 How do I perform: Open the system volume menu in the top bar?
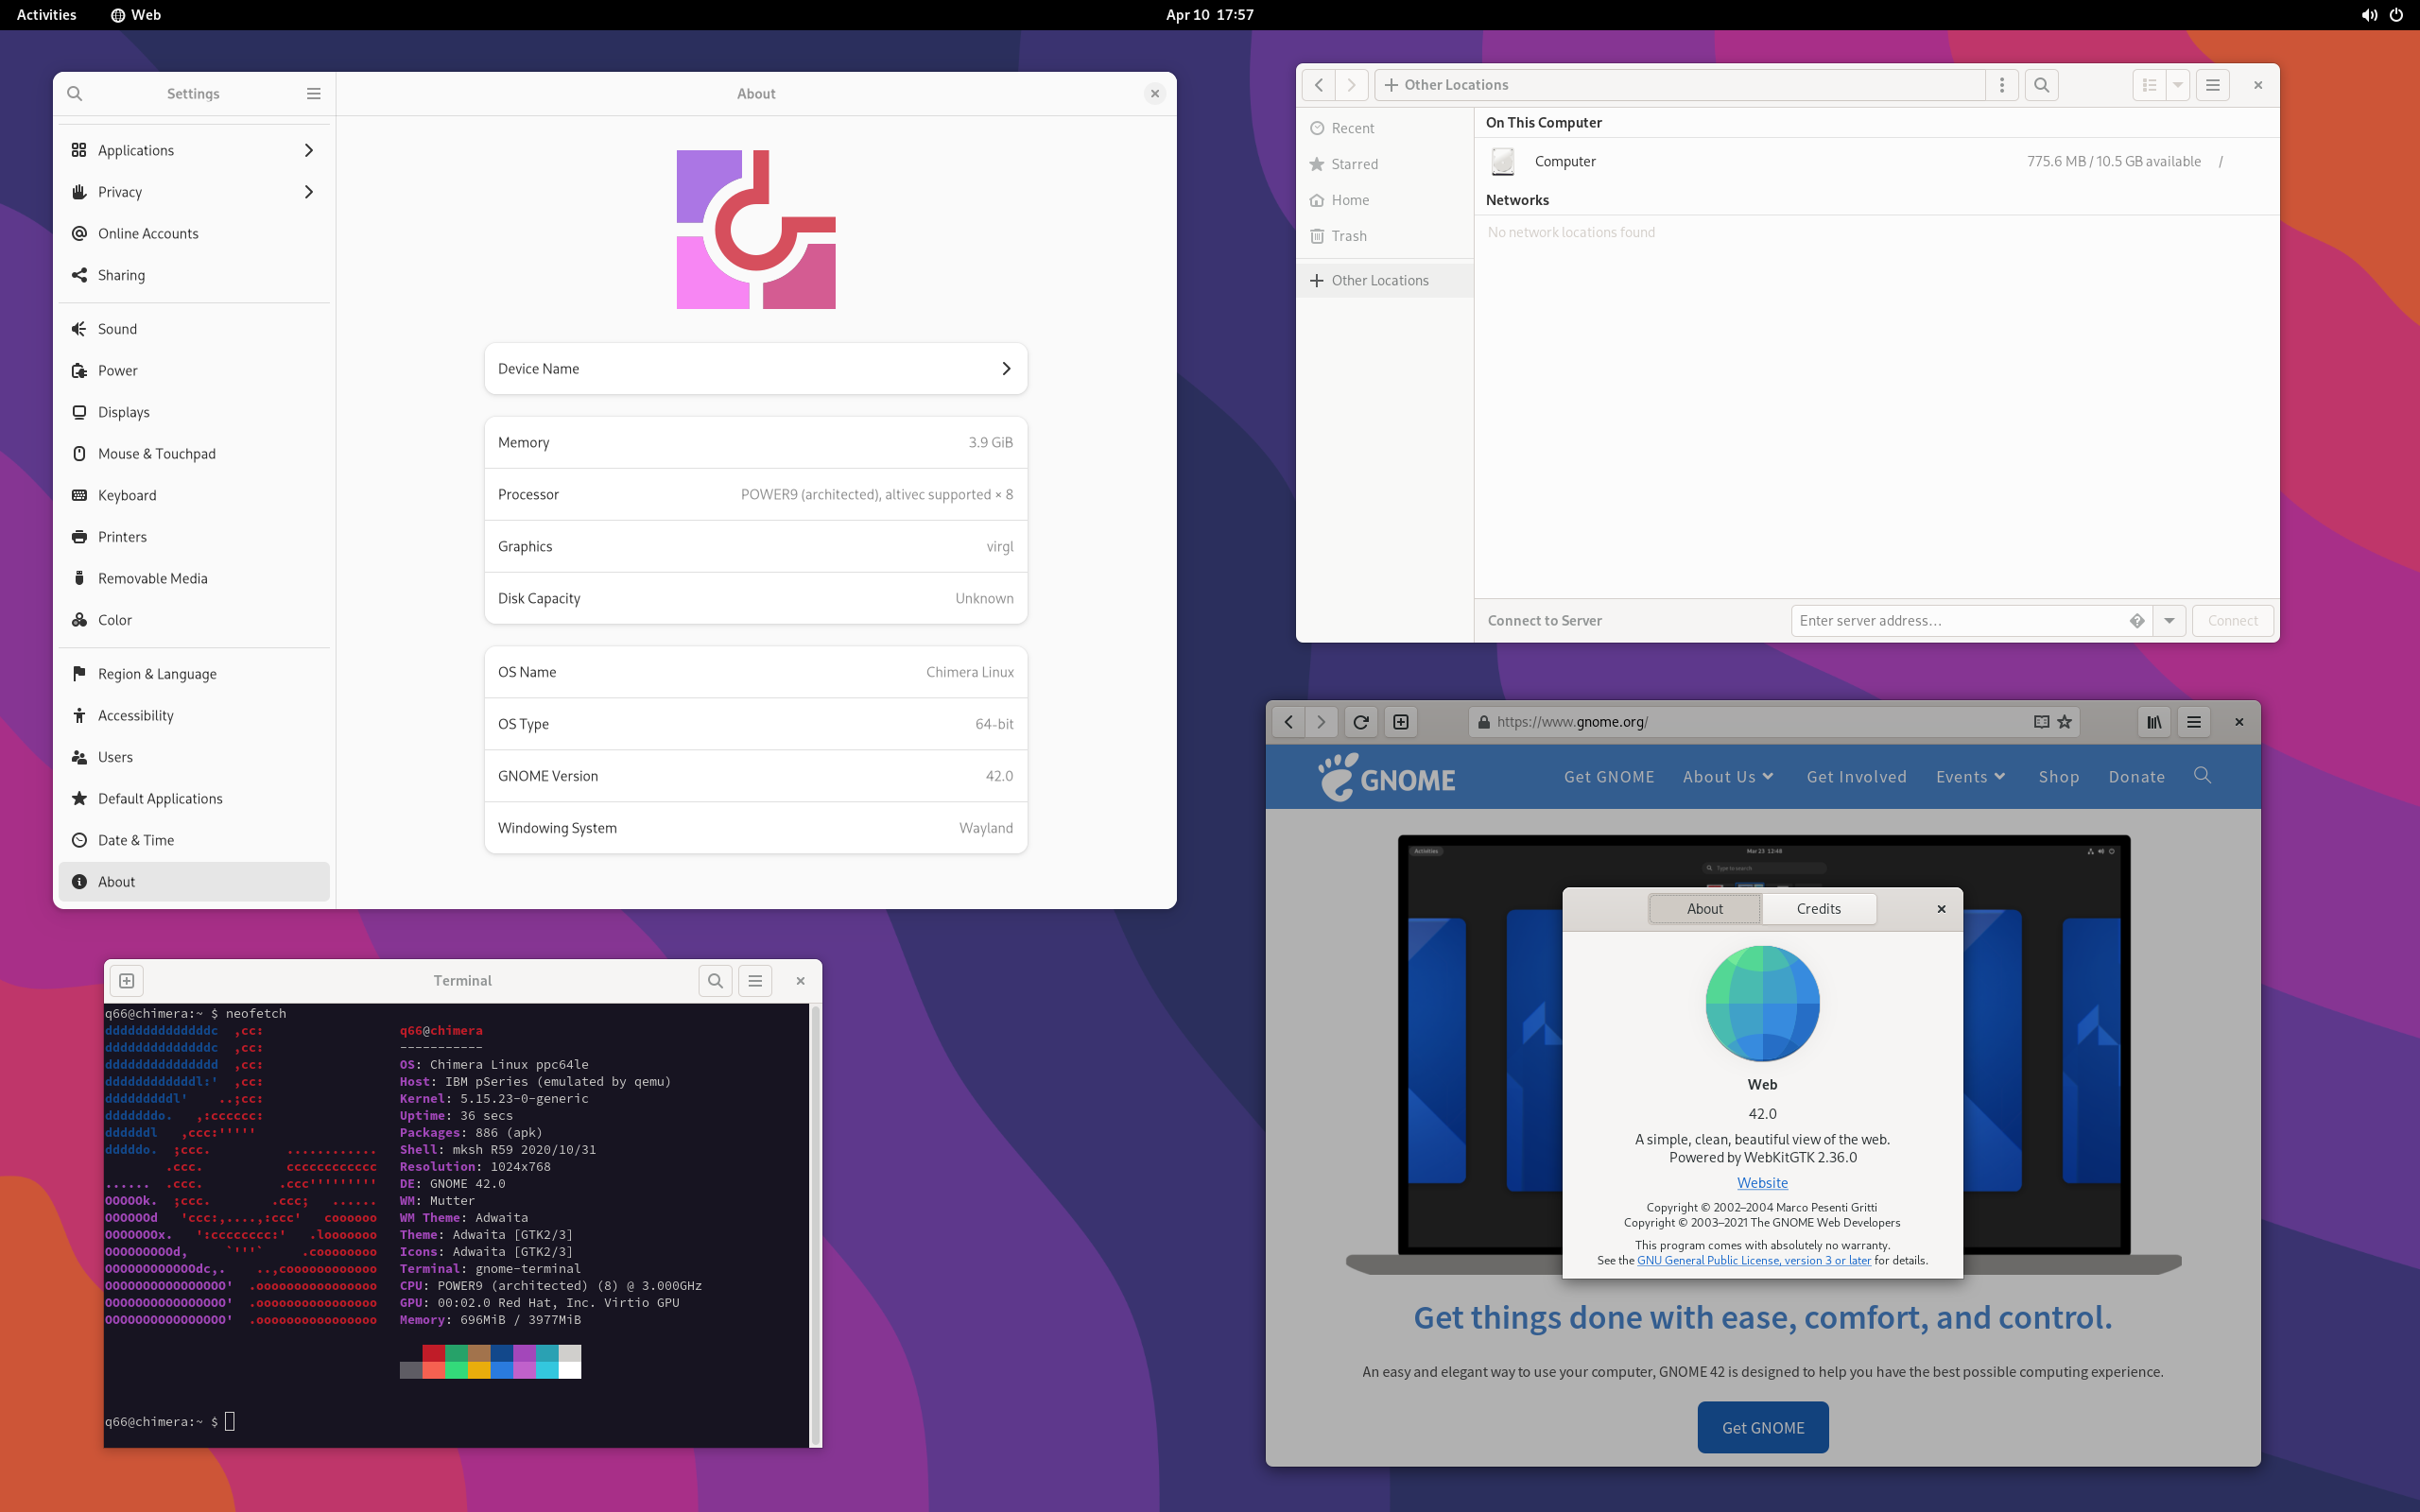(x=2369, y=15)
